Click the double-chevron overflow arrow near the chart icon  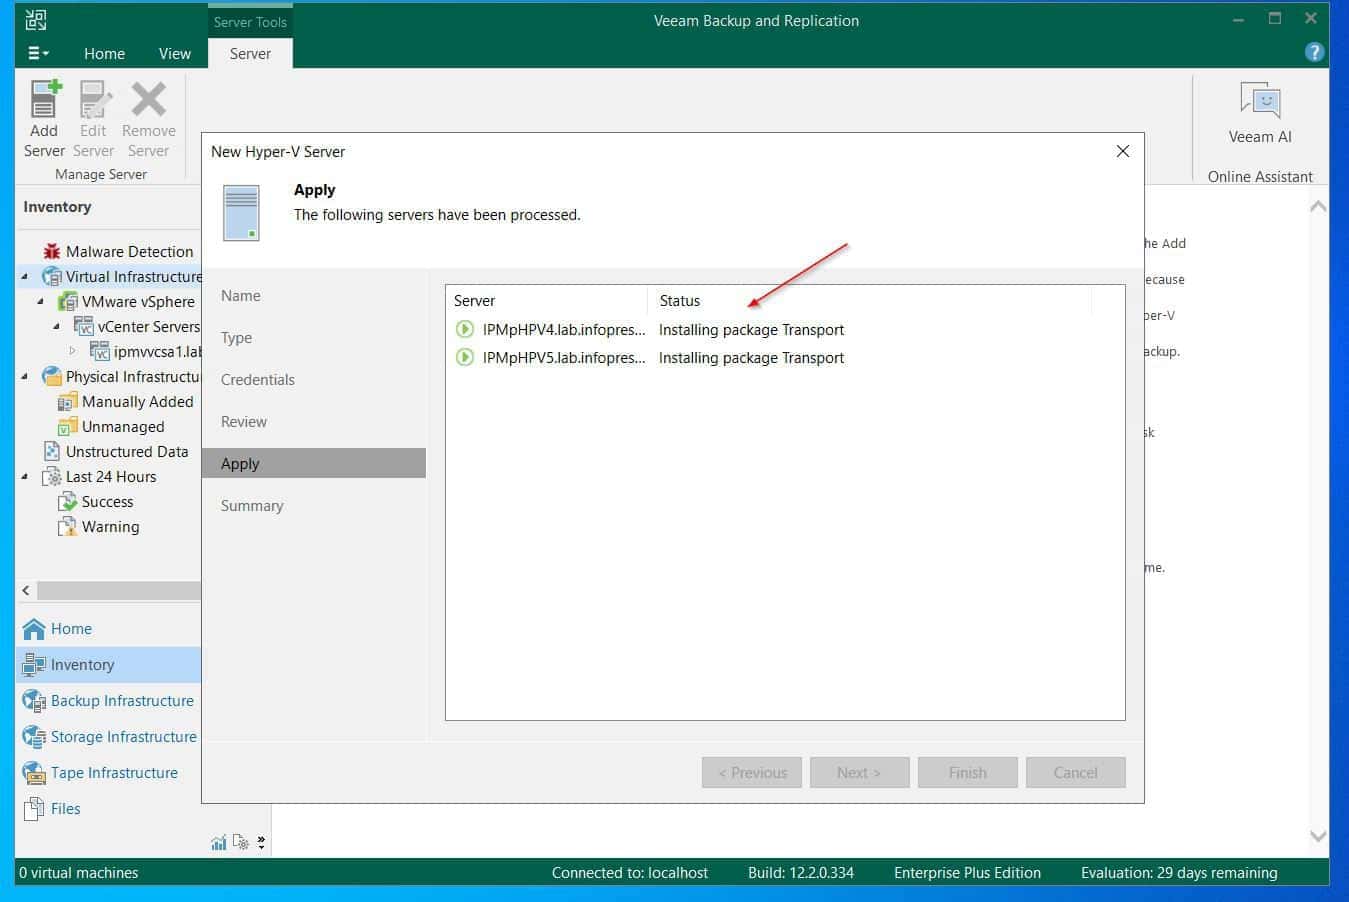click(259, 843)
